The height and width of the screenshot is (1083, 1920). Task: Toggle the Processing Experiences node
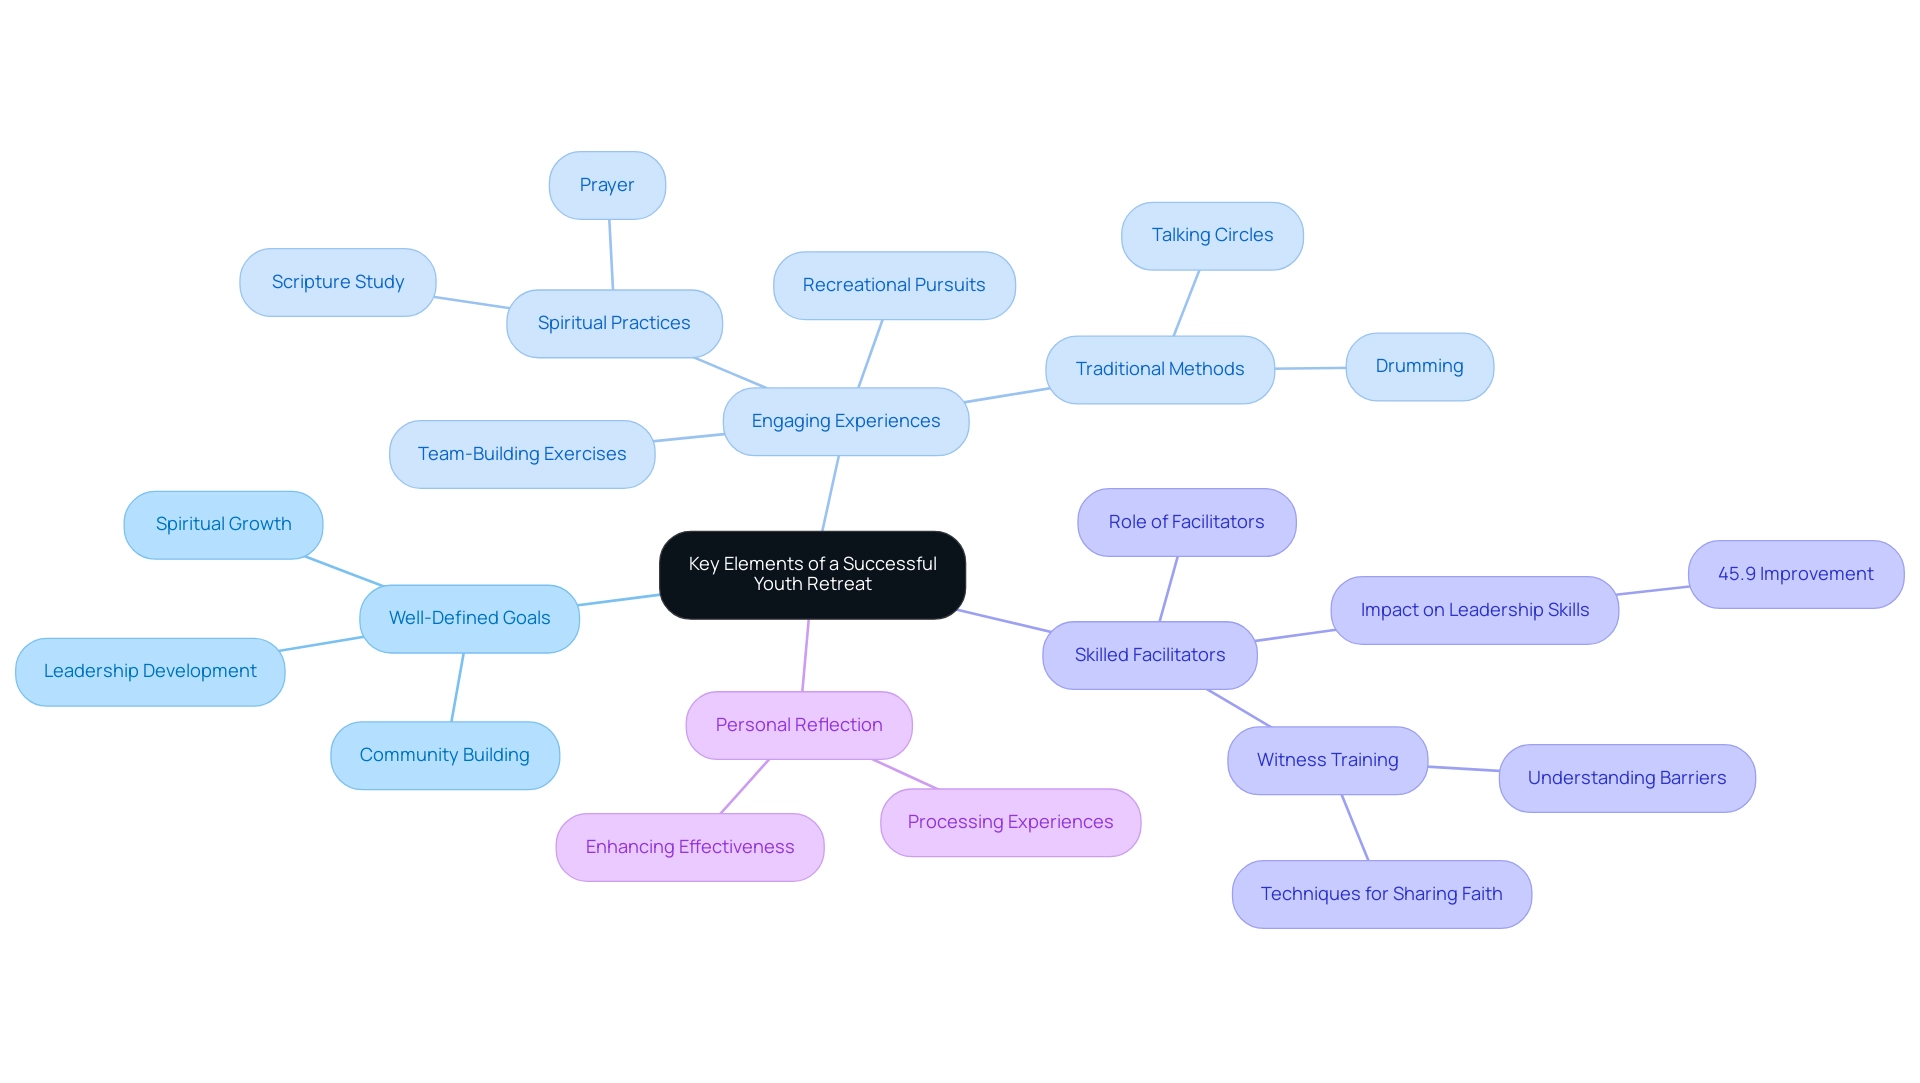(x=1009, y=820)
